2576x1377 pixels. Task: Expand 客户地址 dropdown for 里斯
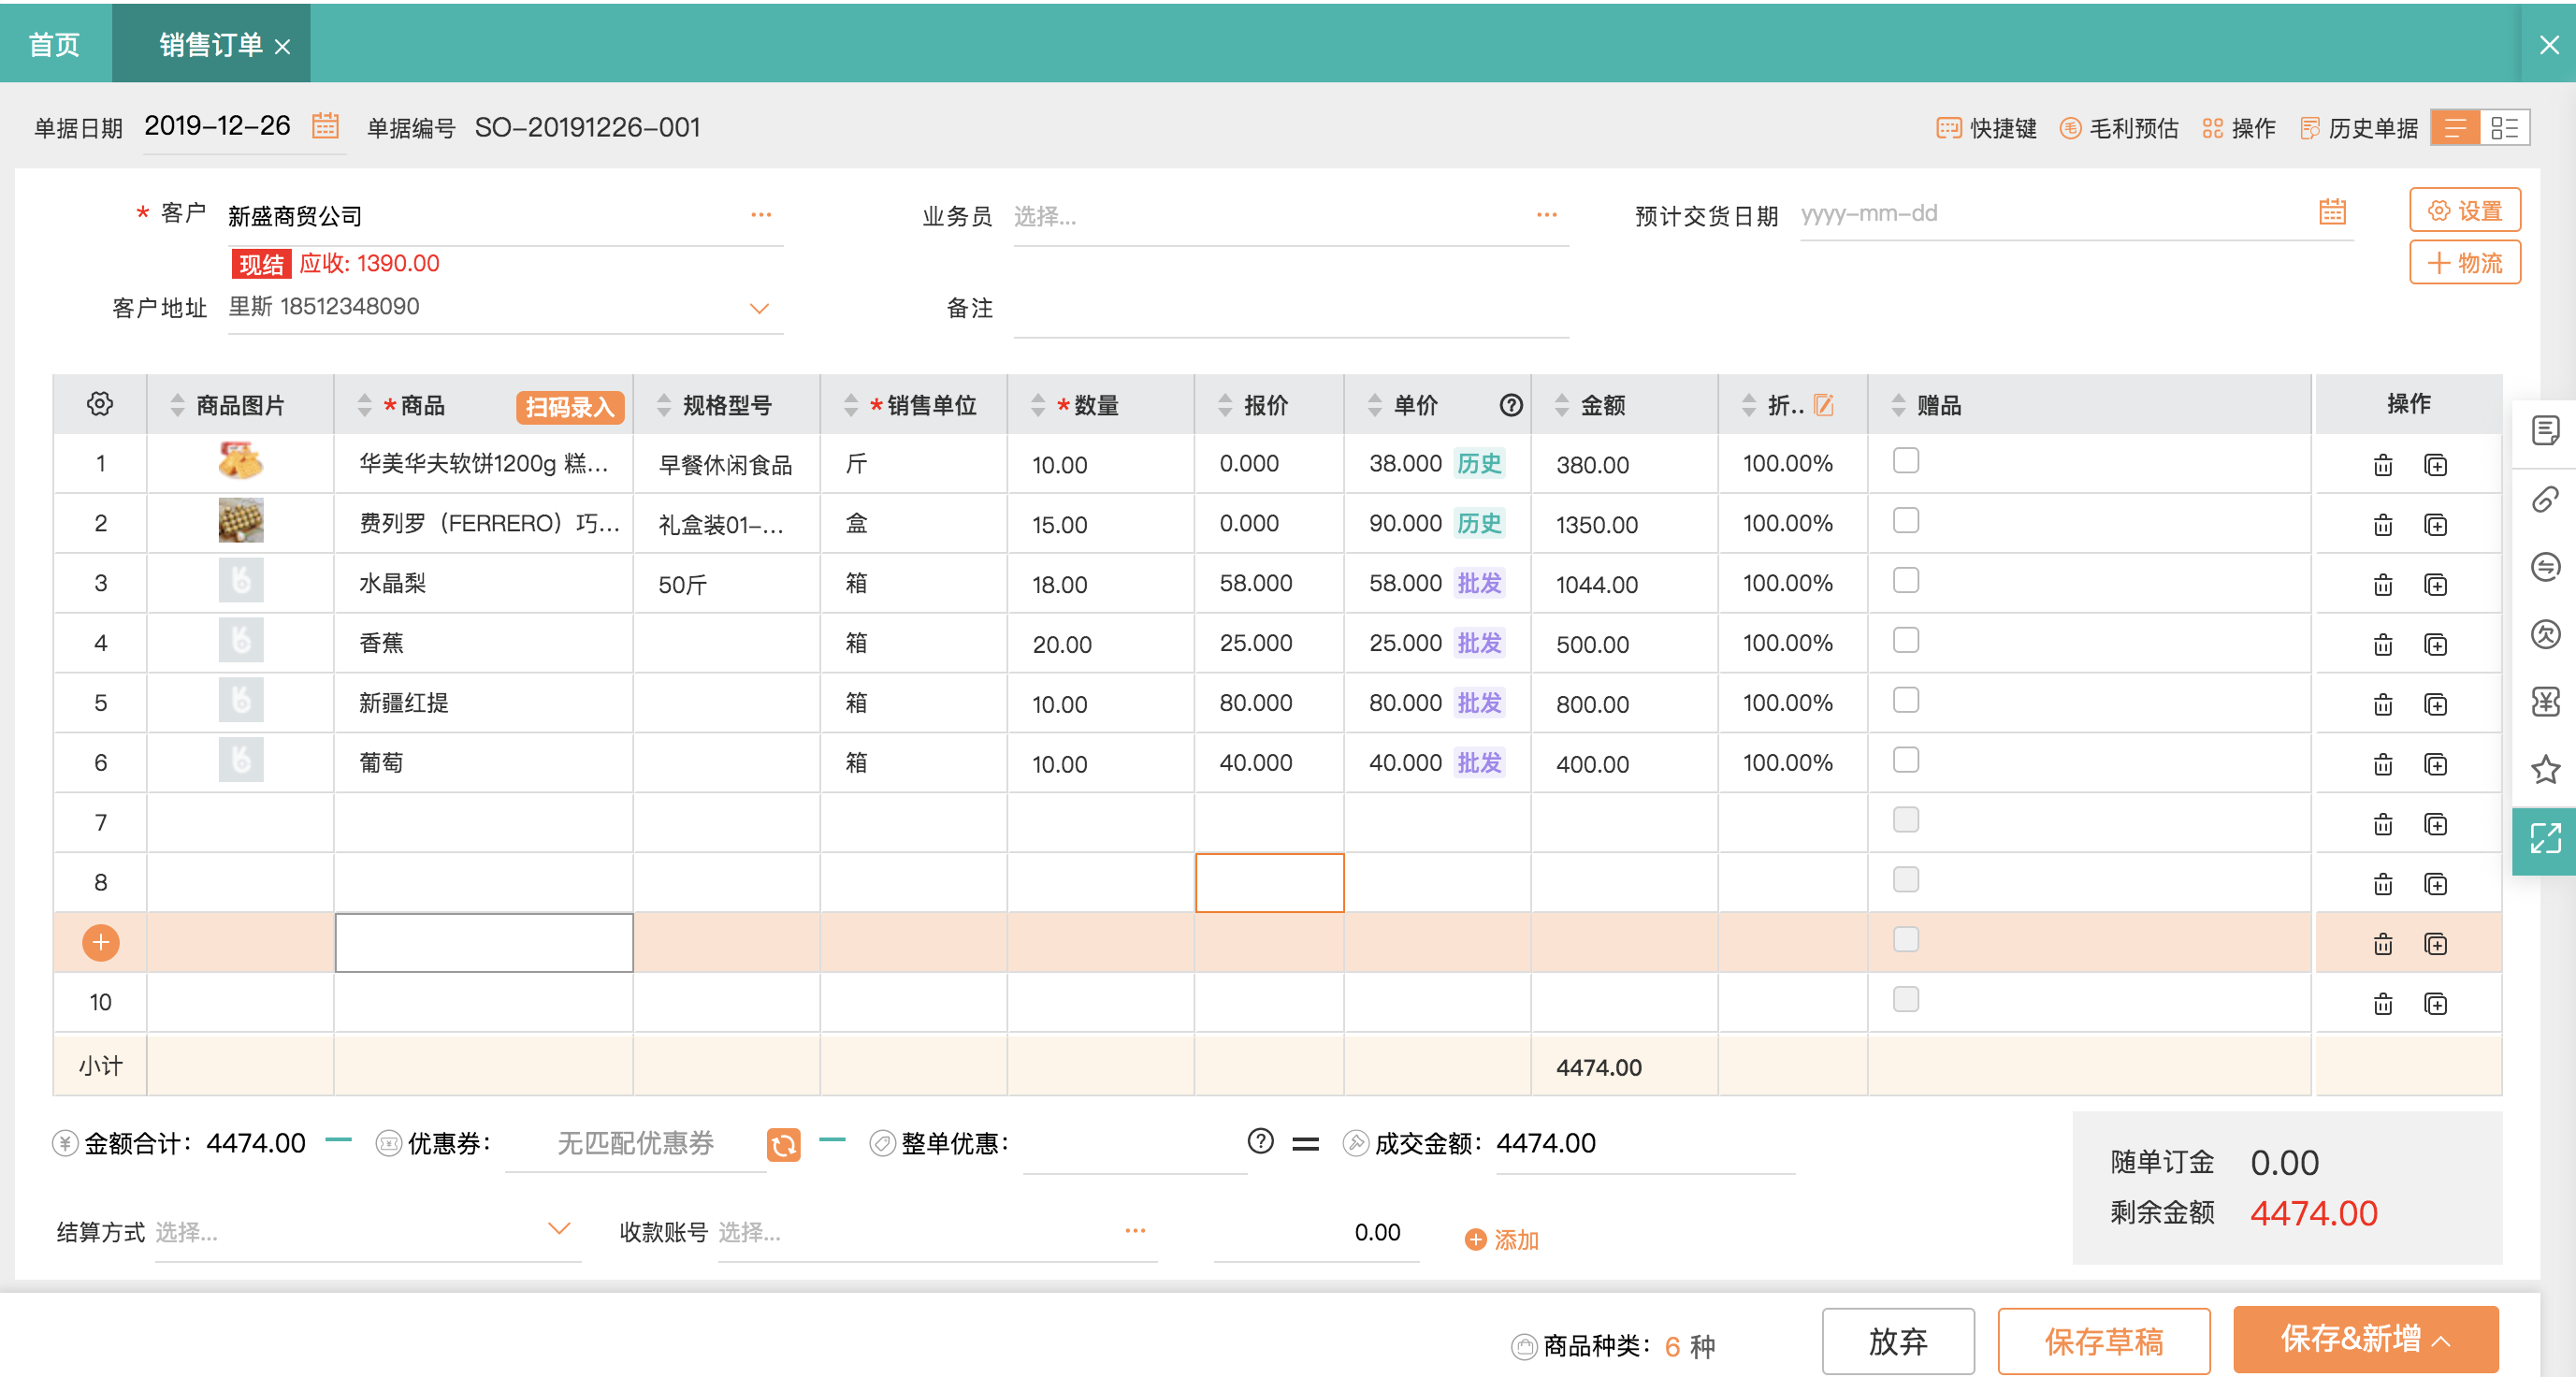point(760,309)
